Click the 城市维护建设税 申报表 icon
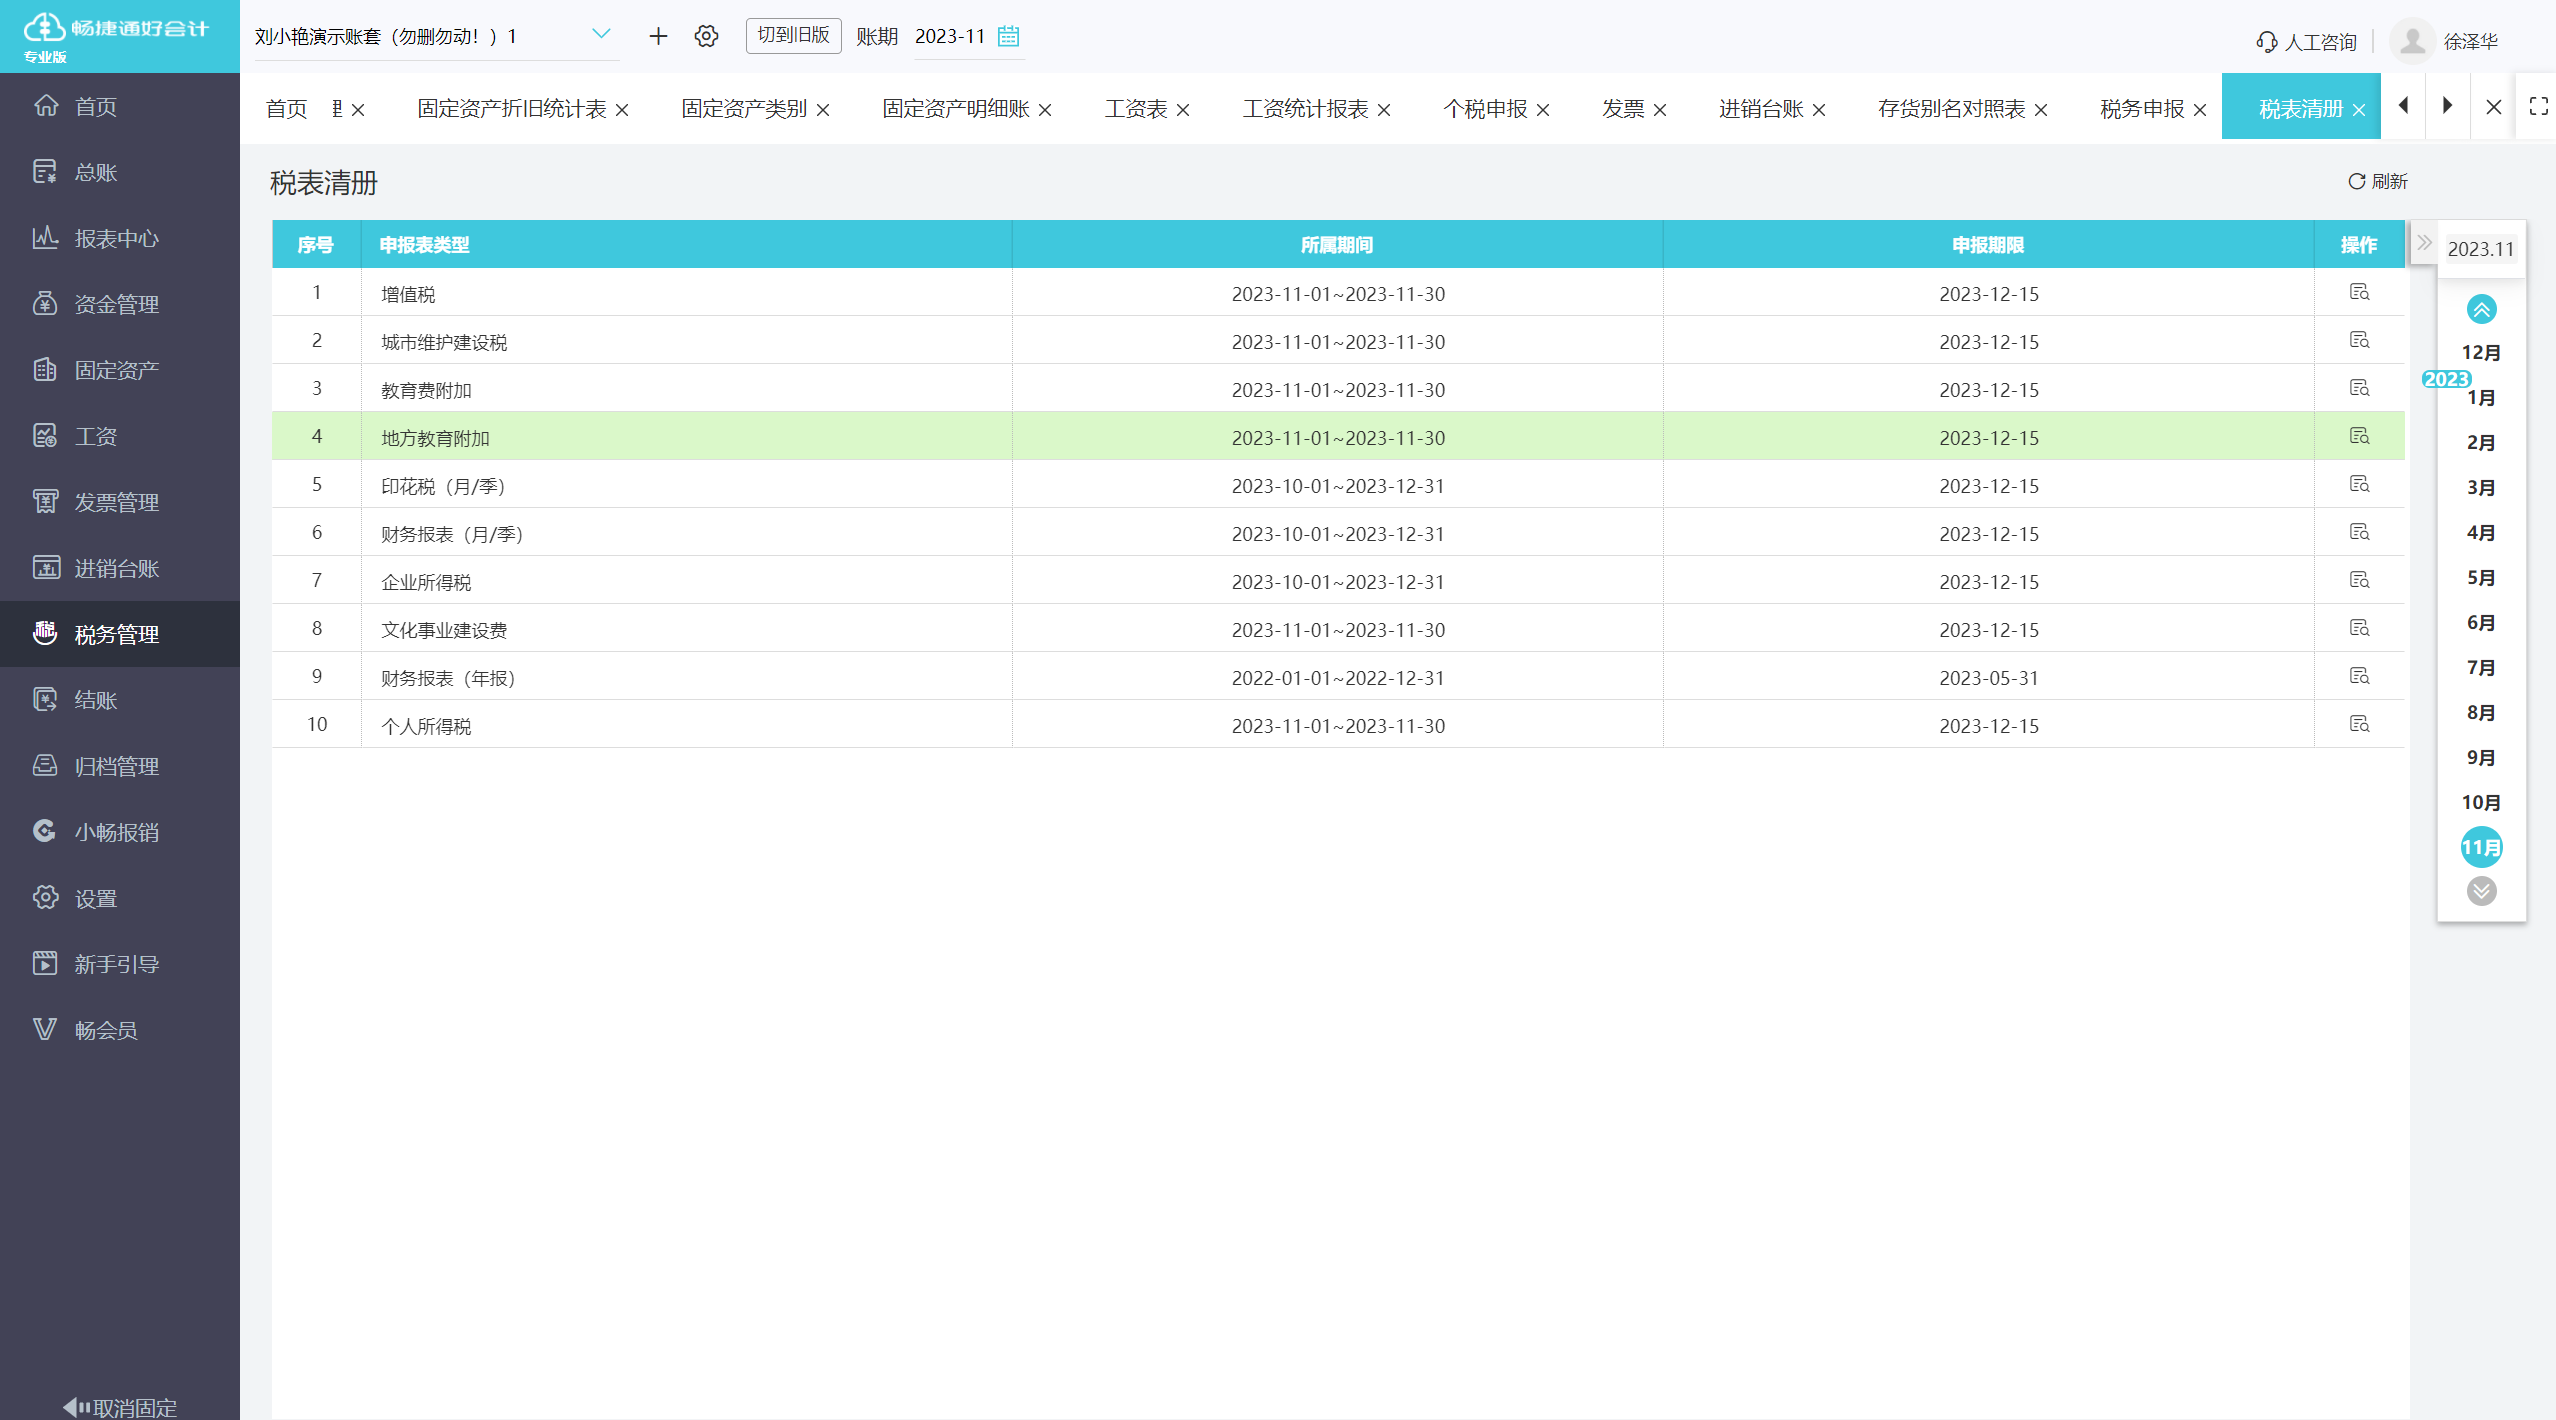 point(2358,341)
